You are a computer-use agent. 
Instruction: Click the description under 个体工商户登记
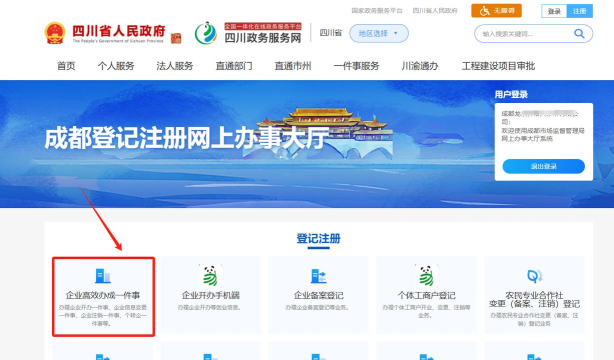[426, 311]
